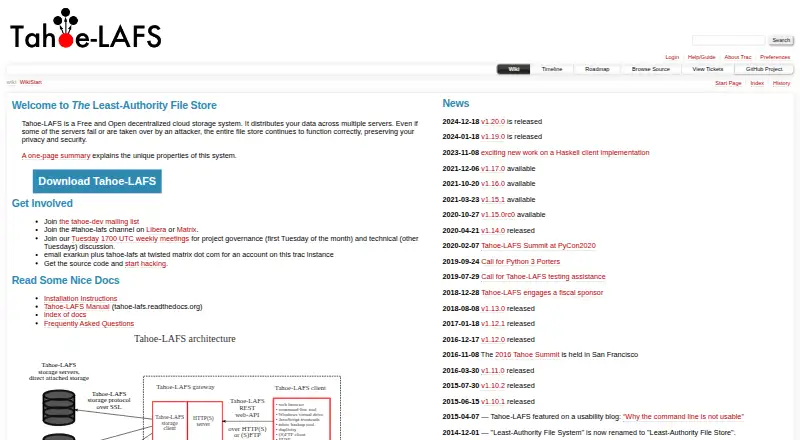Open the v1.13.0 release link
The image size is (800, 440).
tap(493, 309)
